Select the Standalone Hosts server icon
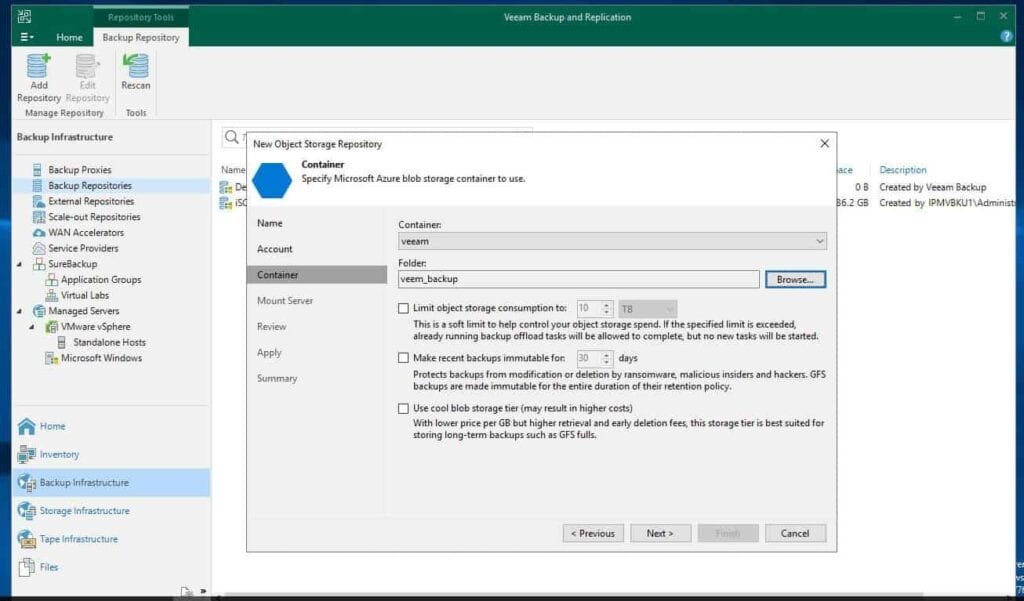 (x=61, y=342)
